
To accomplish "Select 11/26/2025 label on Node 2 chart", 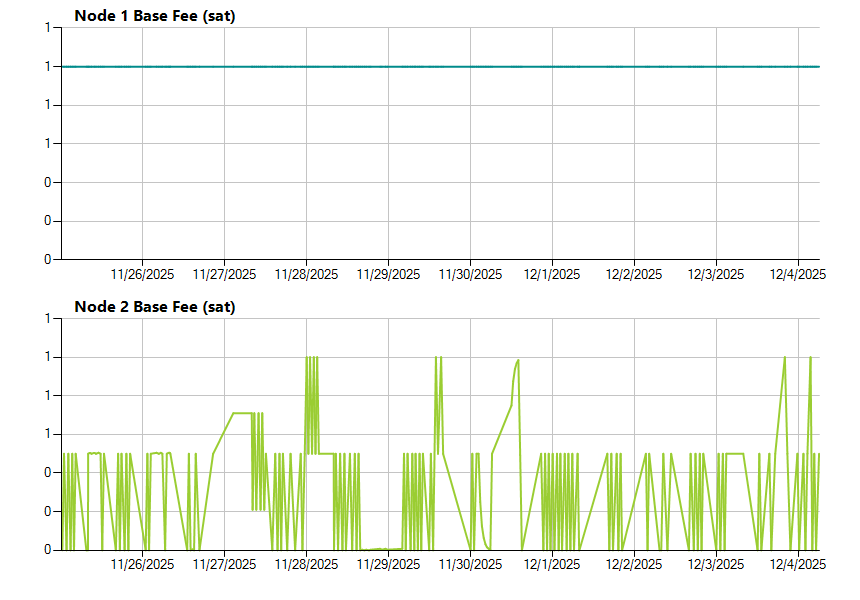I will point(142,564).
